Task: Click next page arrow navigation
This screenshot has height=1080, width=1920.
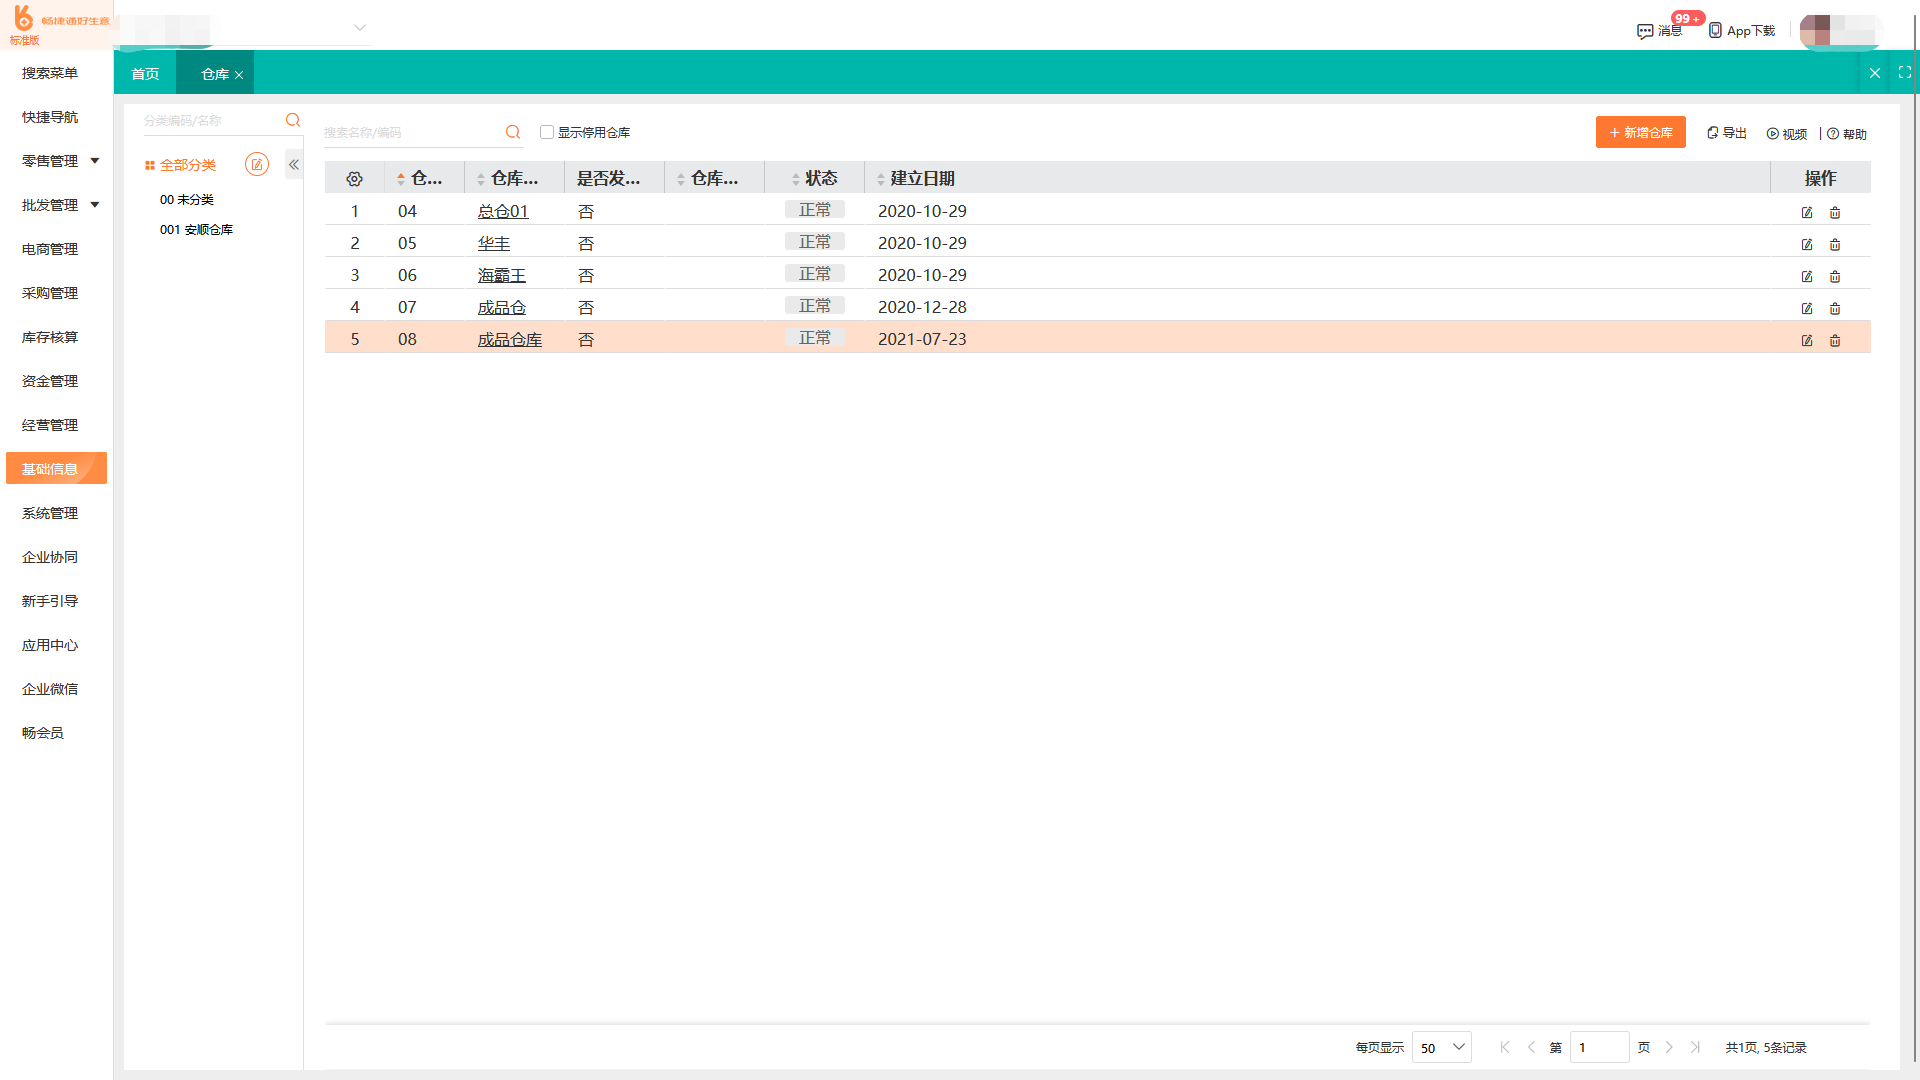Action: tap(1669, 1047)
